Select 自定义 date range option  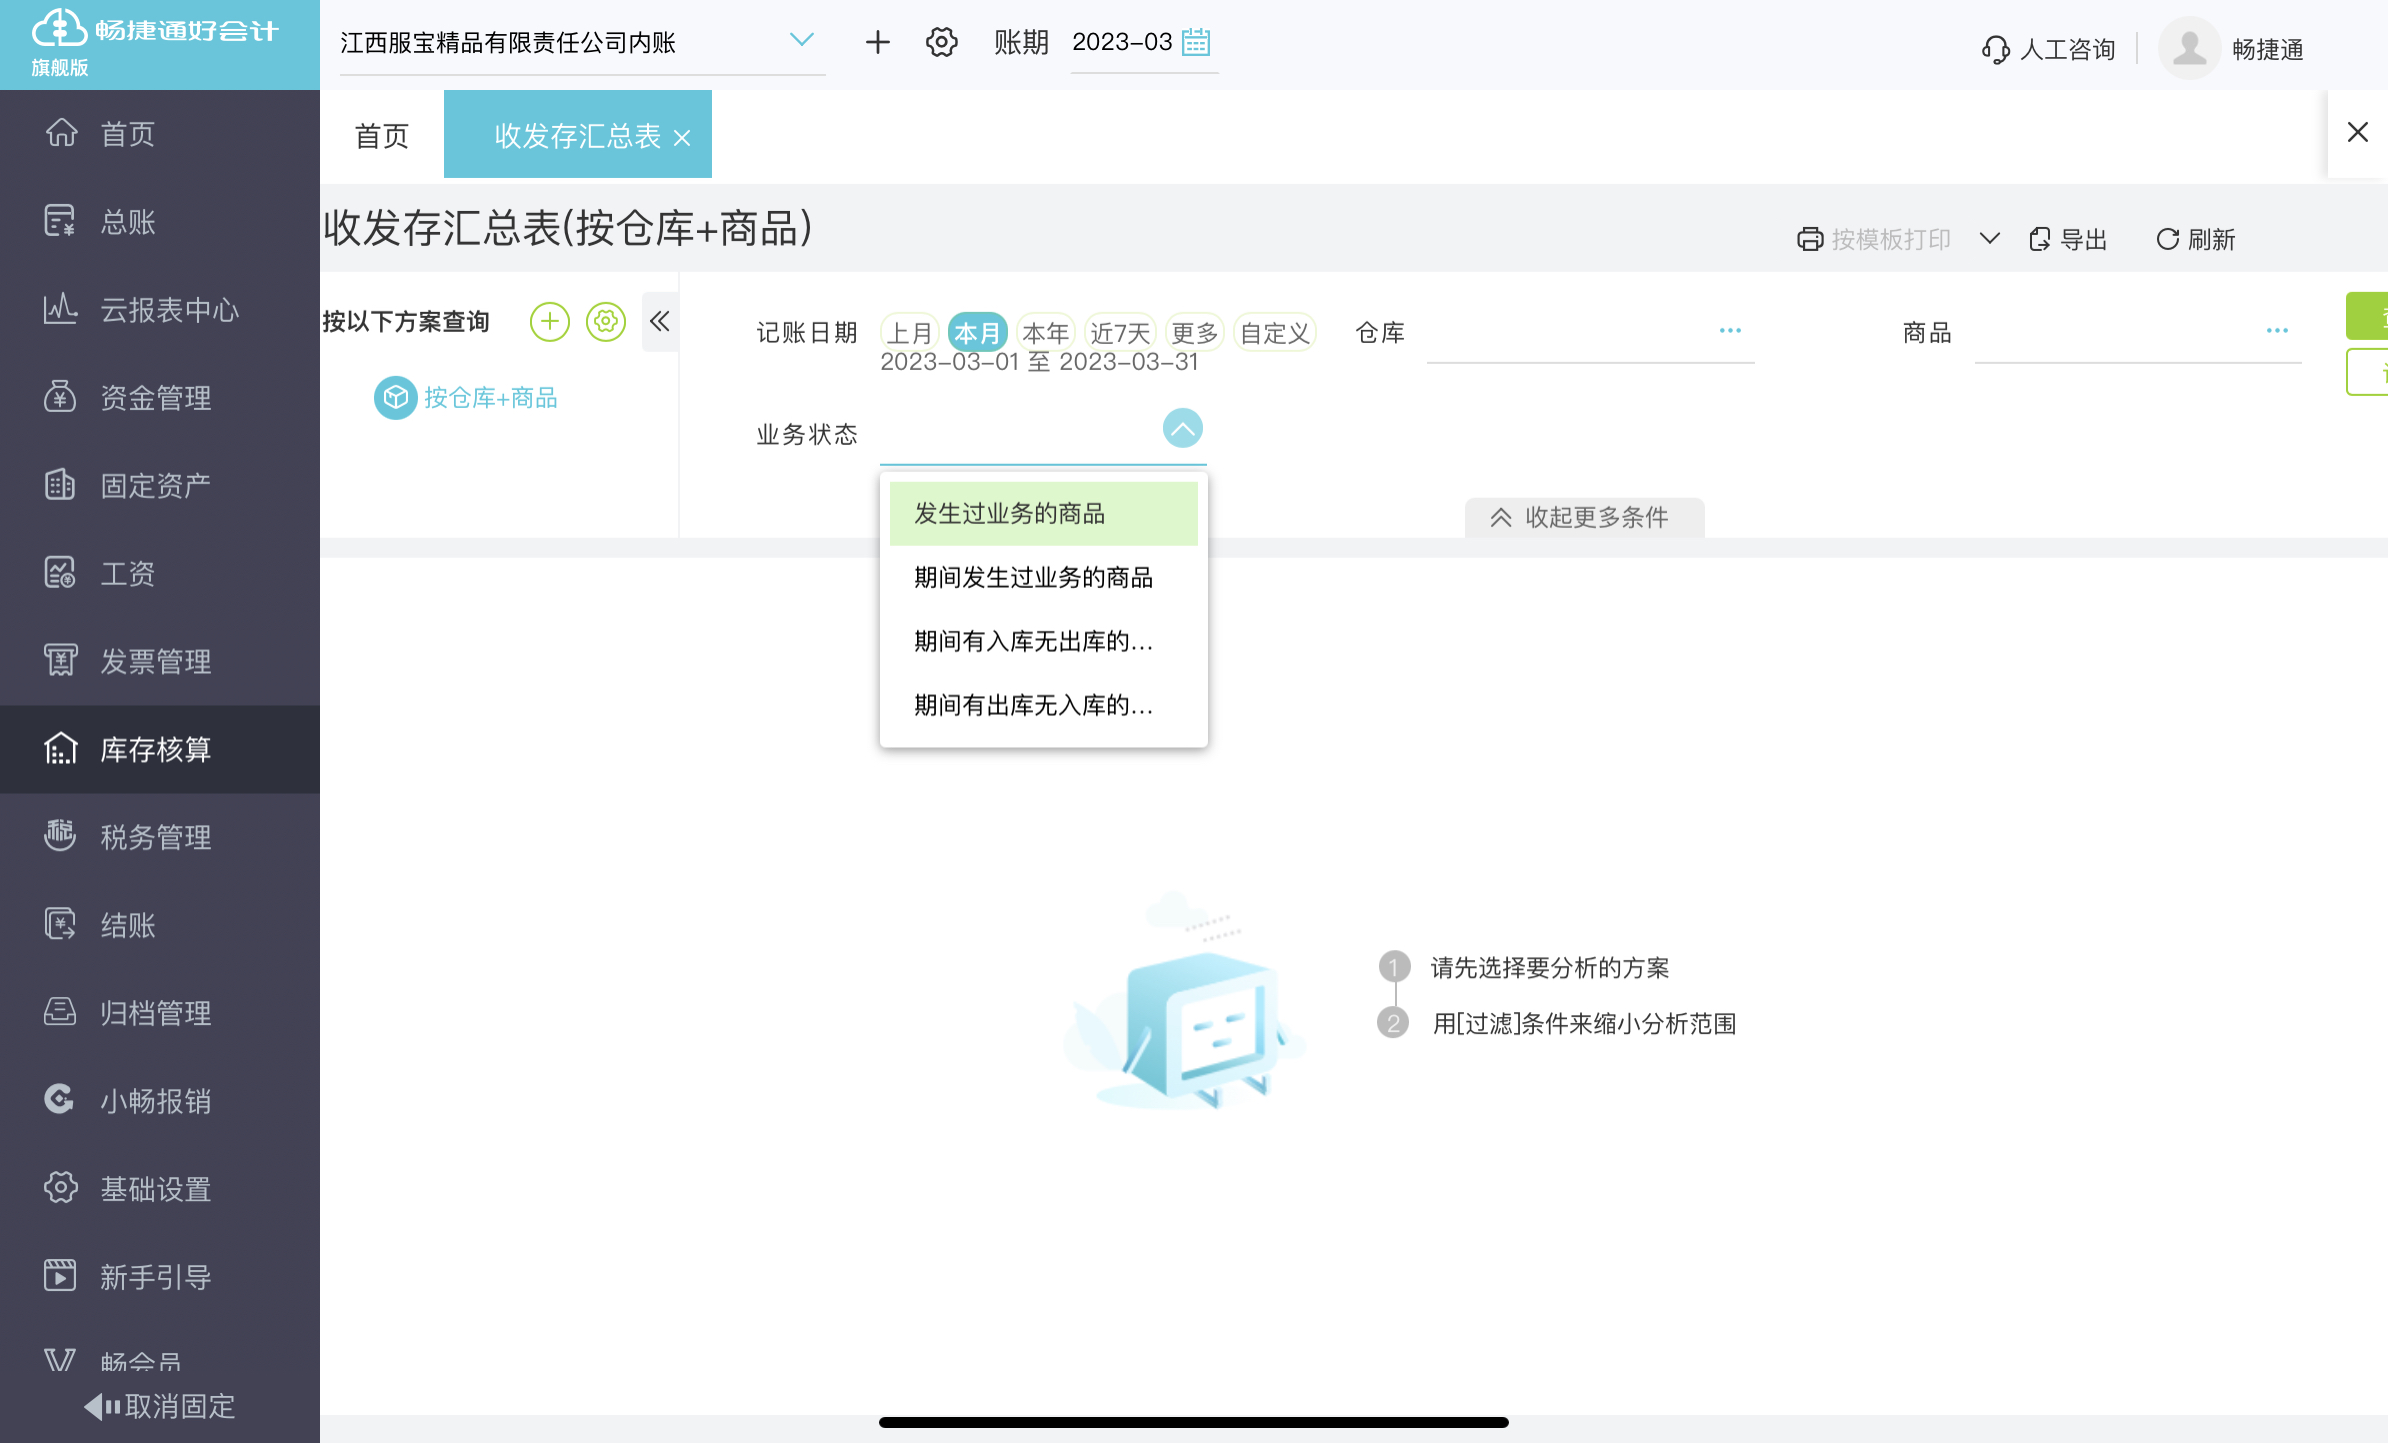tap(1276, 331)
